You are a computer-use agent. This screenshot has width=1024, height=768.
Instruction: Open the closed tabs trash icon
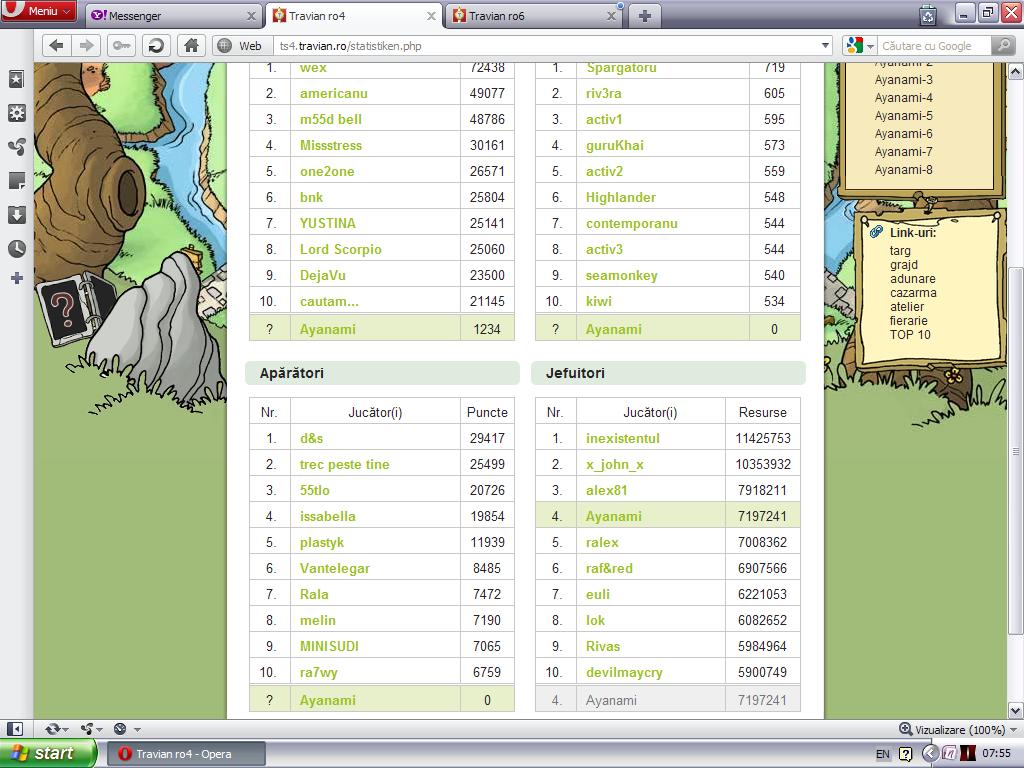point(928,14)
